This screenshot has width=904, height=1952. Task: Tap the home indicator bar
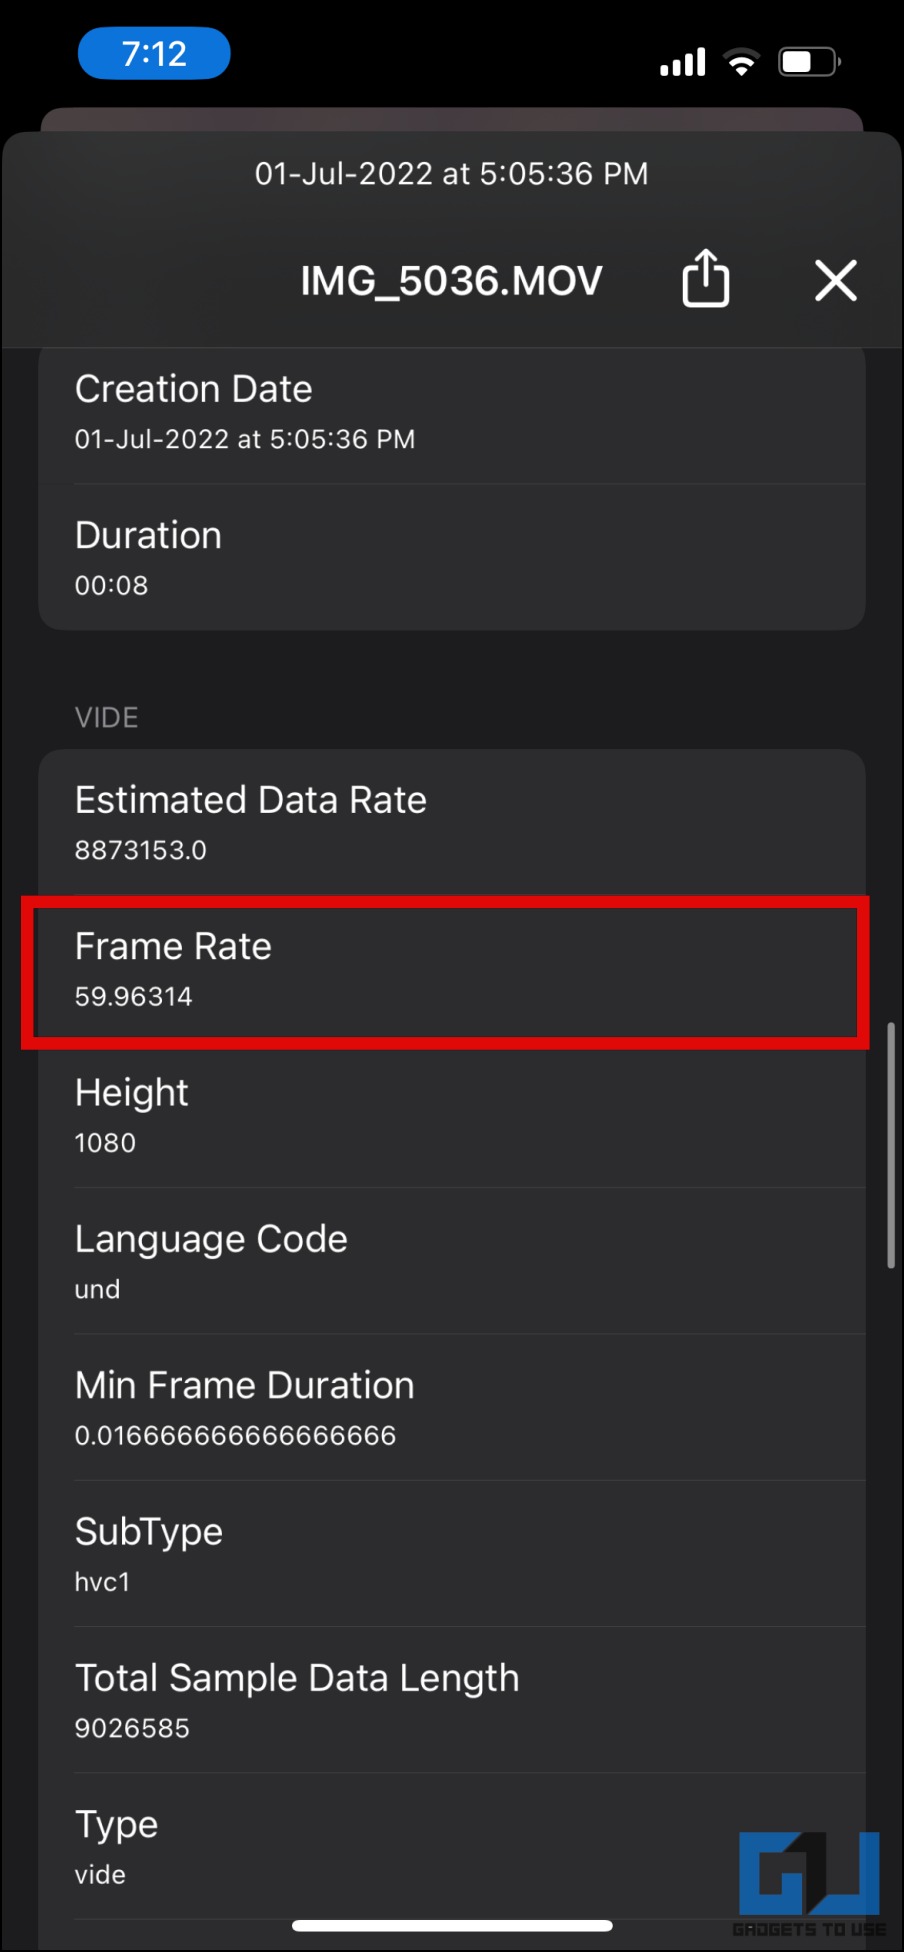[452, 1925]
